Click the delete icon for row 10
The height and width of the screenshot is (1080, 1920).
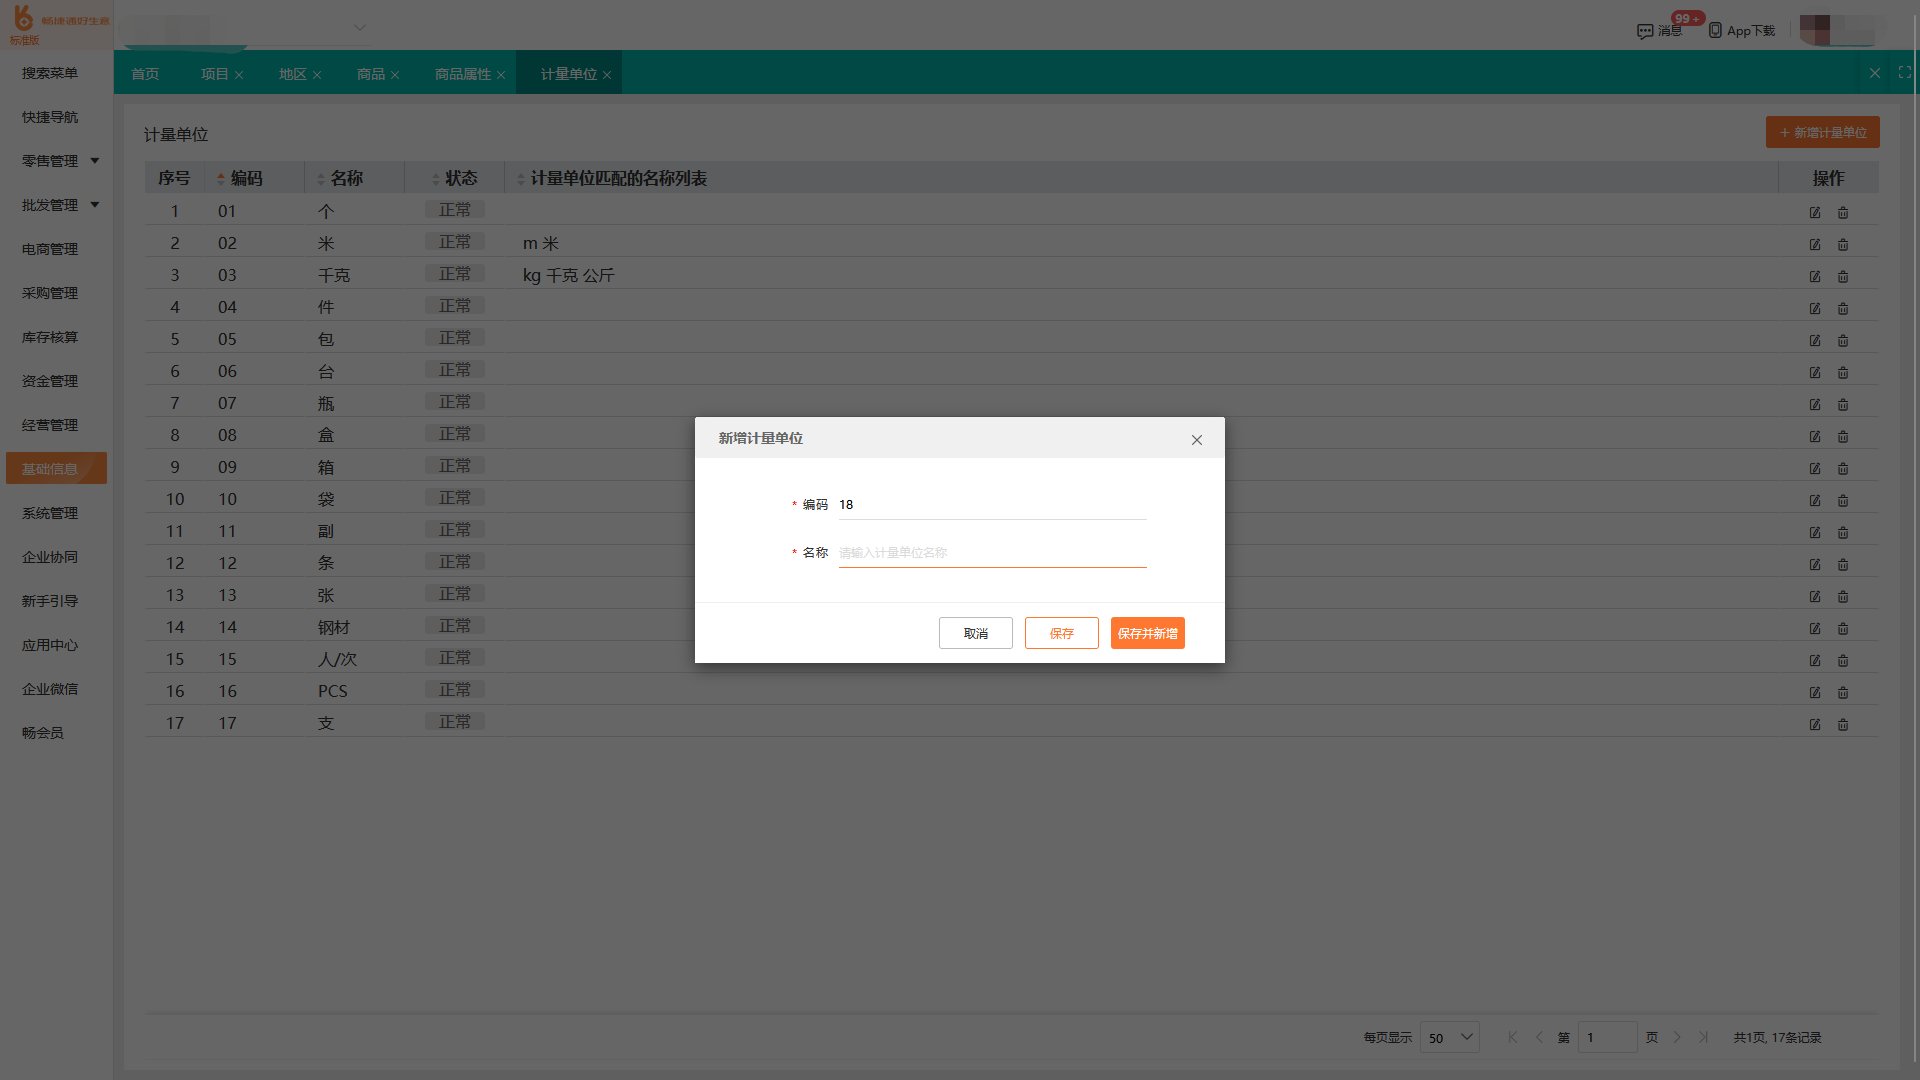pyautogui.click(x=1844, y=500)
